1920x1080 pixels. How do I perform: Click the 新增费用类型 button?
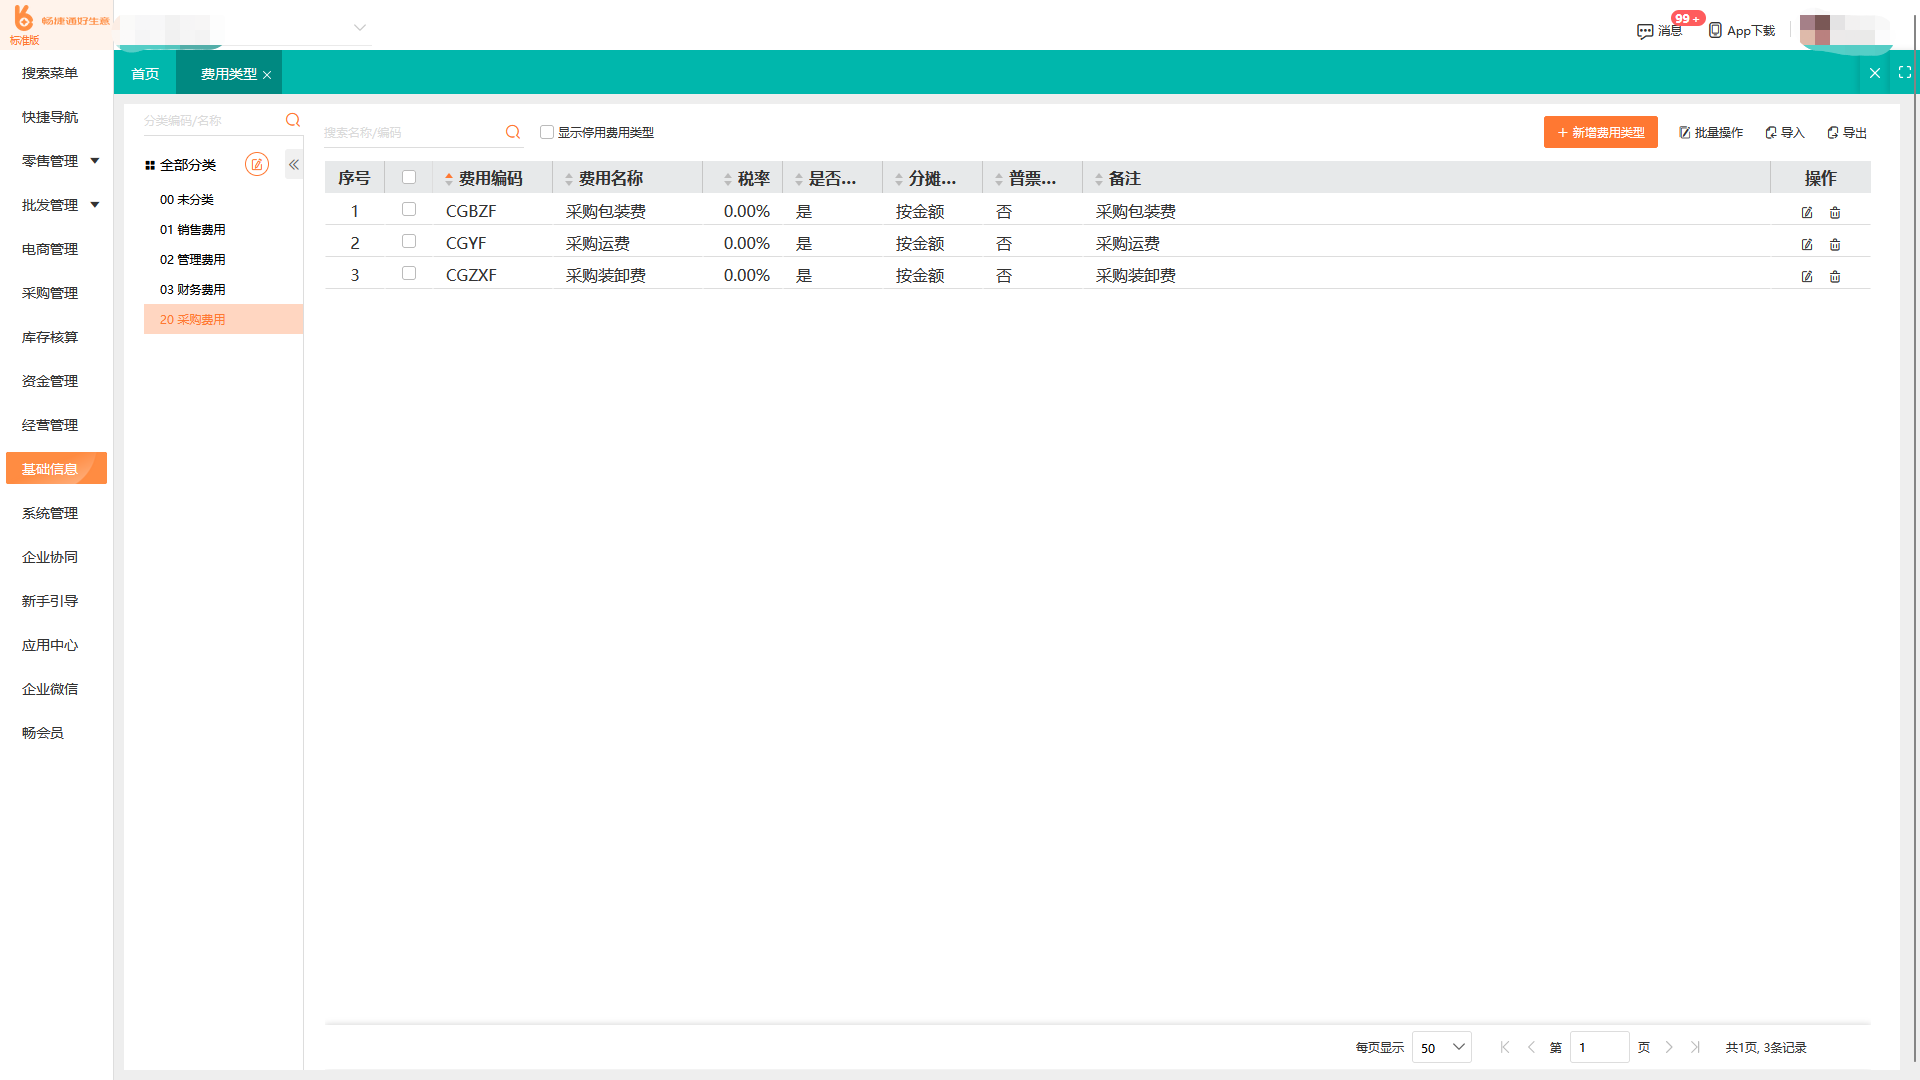tap(1600, 131)
